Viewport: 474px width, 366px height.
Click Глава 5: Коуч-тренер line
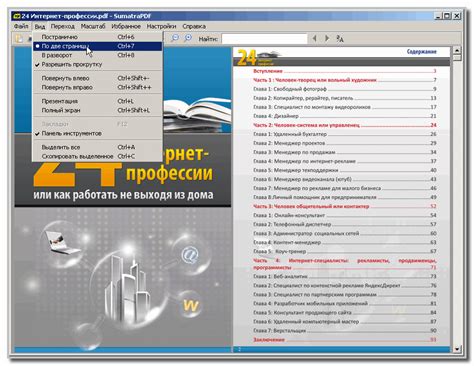344,251
